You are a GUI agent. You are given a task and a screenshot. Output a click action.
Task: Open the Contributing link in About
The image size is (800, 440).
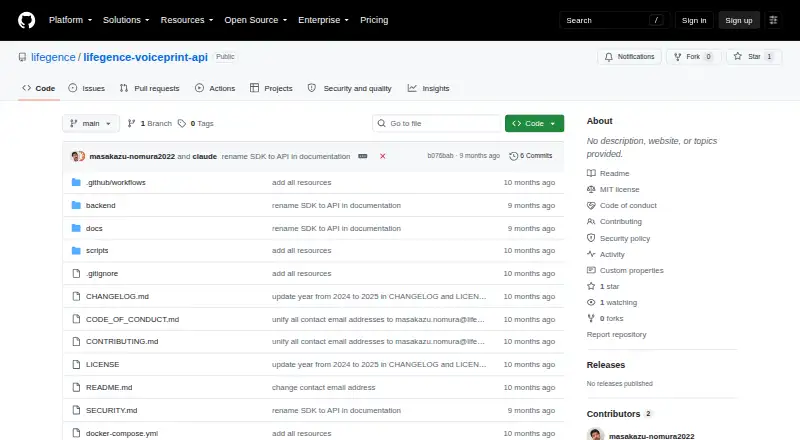(x=614, y=222)
